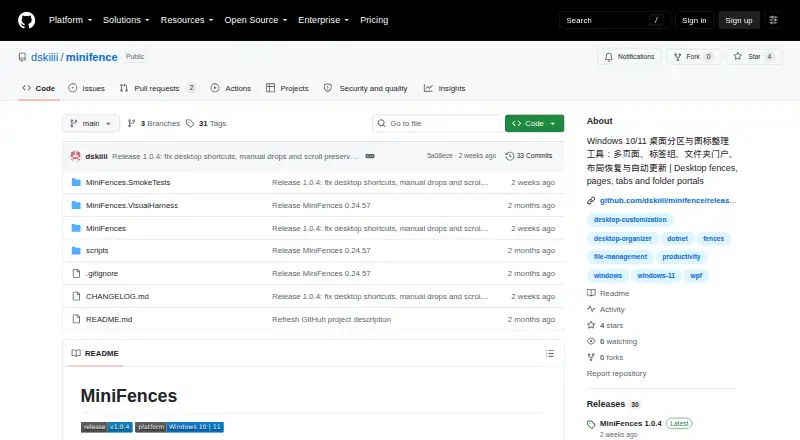Open the Issues tab
The image size is (800, 440).
point(87,88)
